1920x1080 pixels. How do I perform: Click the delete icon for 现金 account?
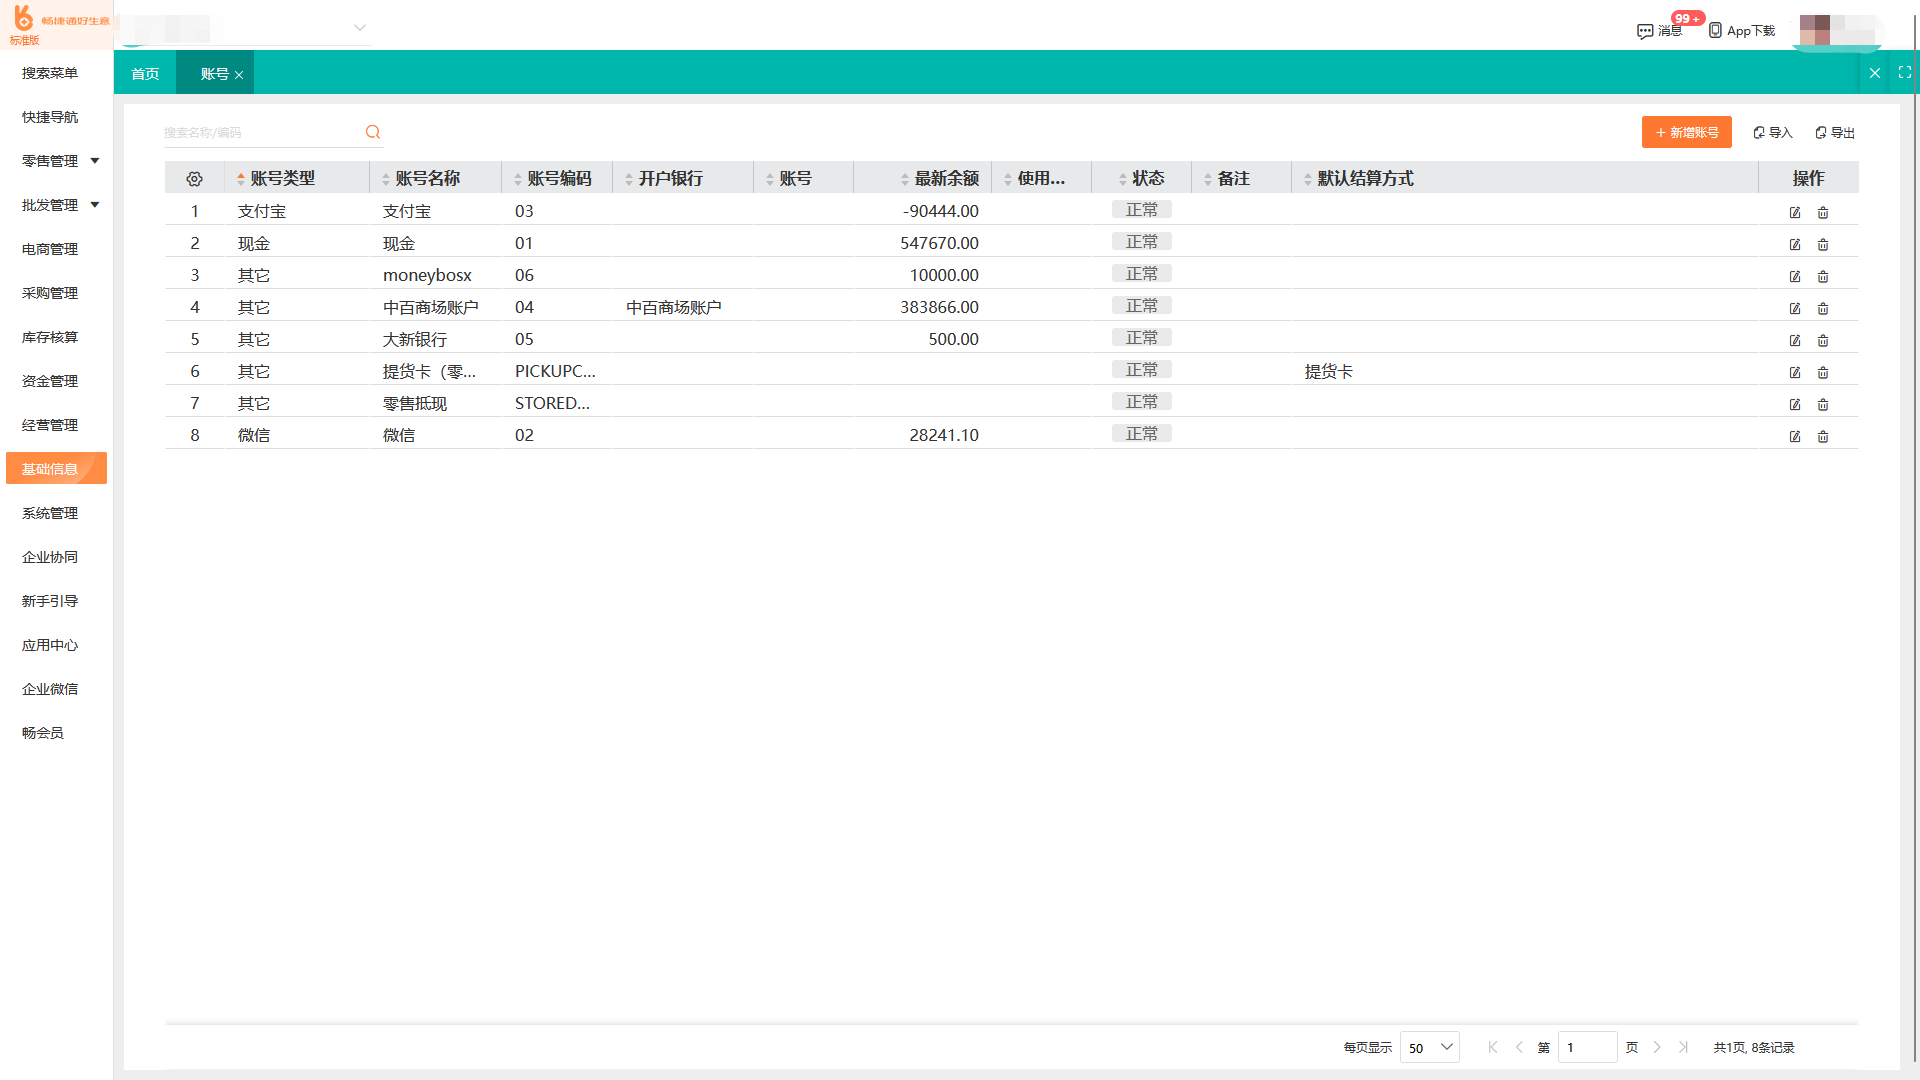[x=1822, y=243]
